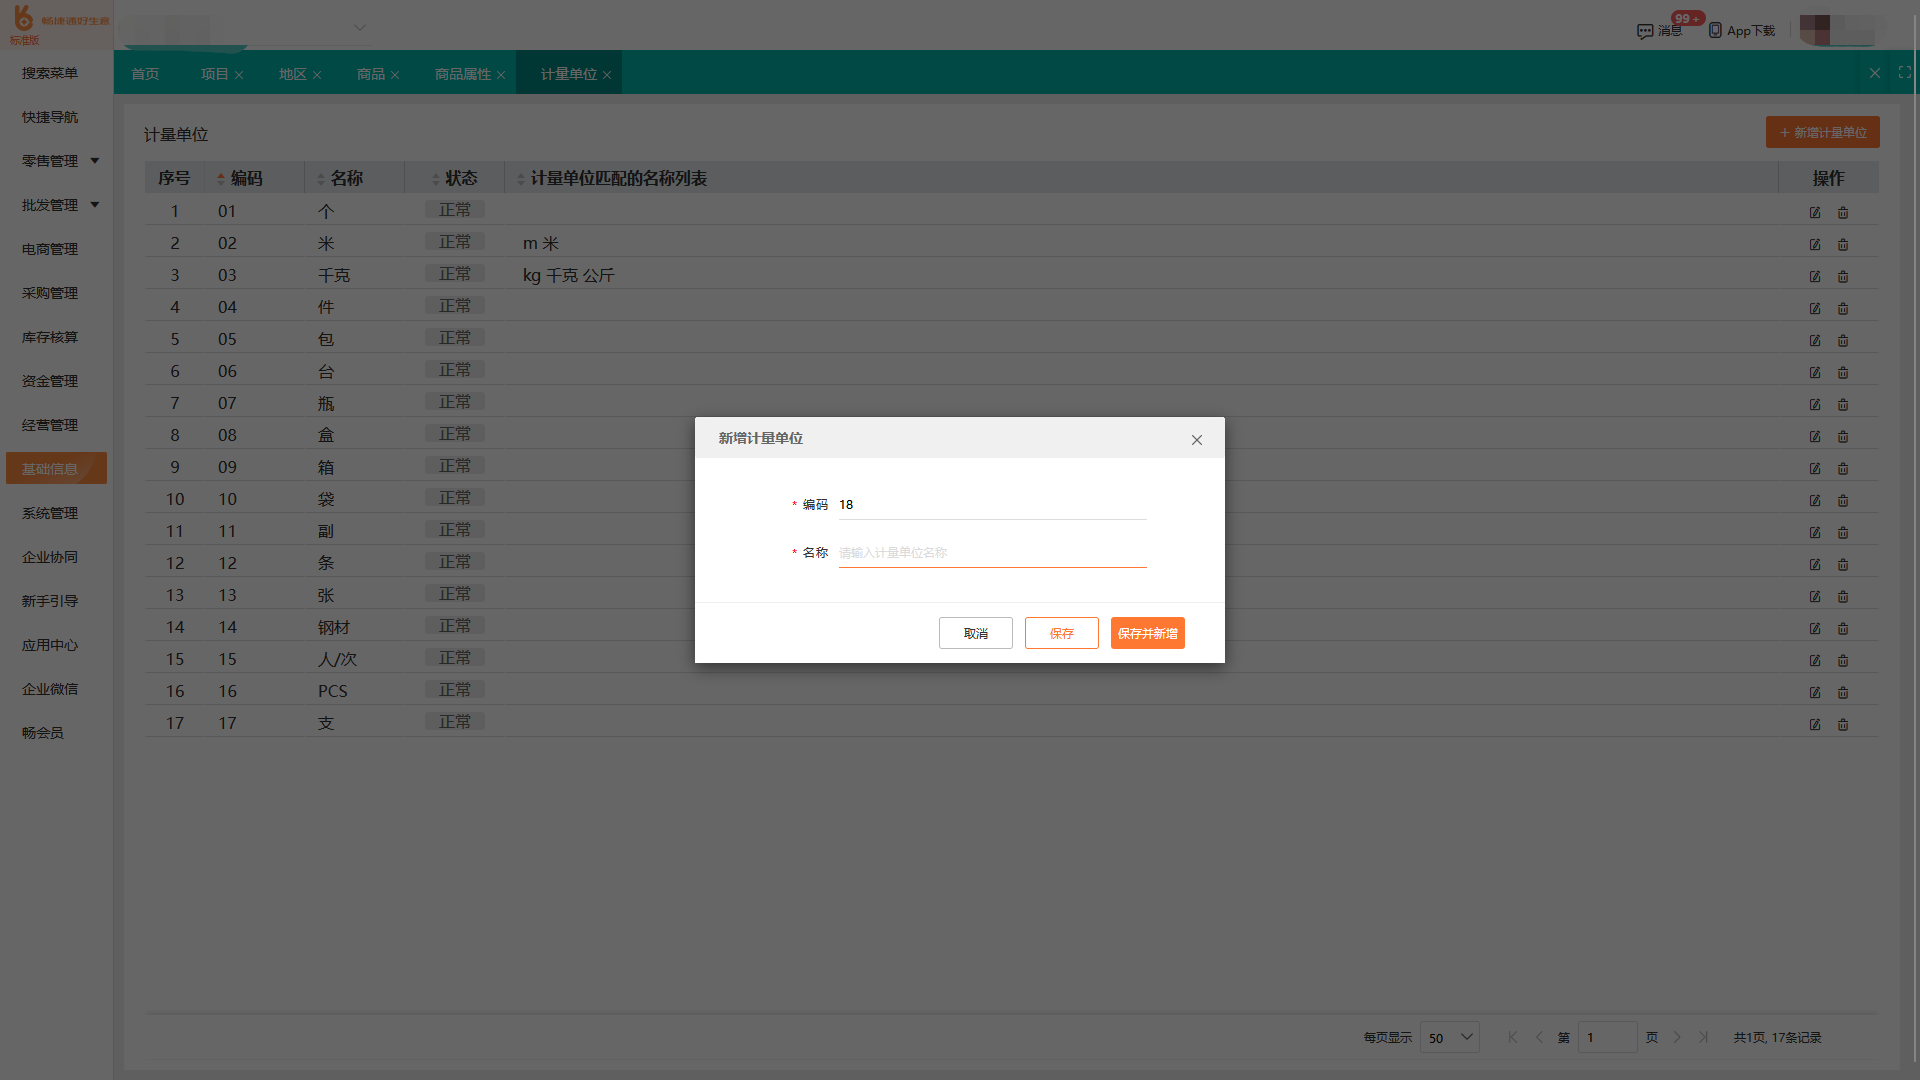Click 取消 button to cancel dialog

click(976, 633)
